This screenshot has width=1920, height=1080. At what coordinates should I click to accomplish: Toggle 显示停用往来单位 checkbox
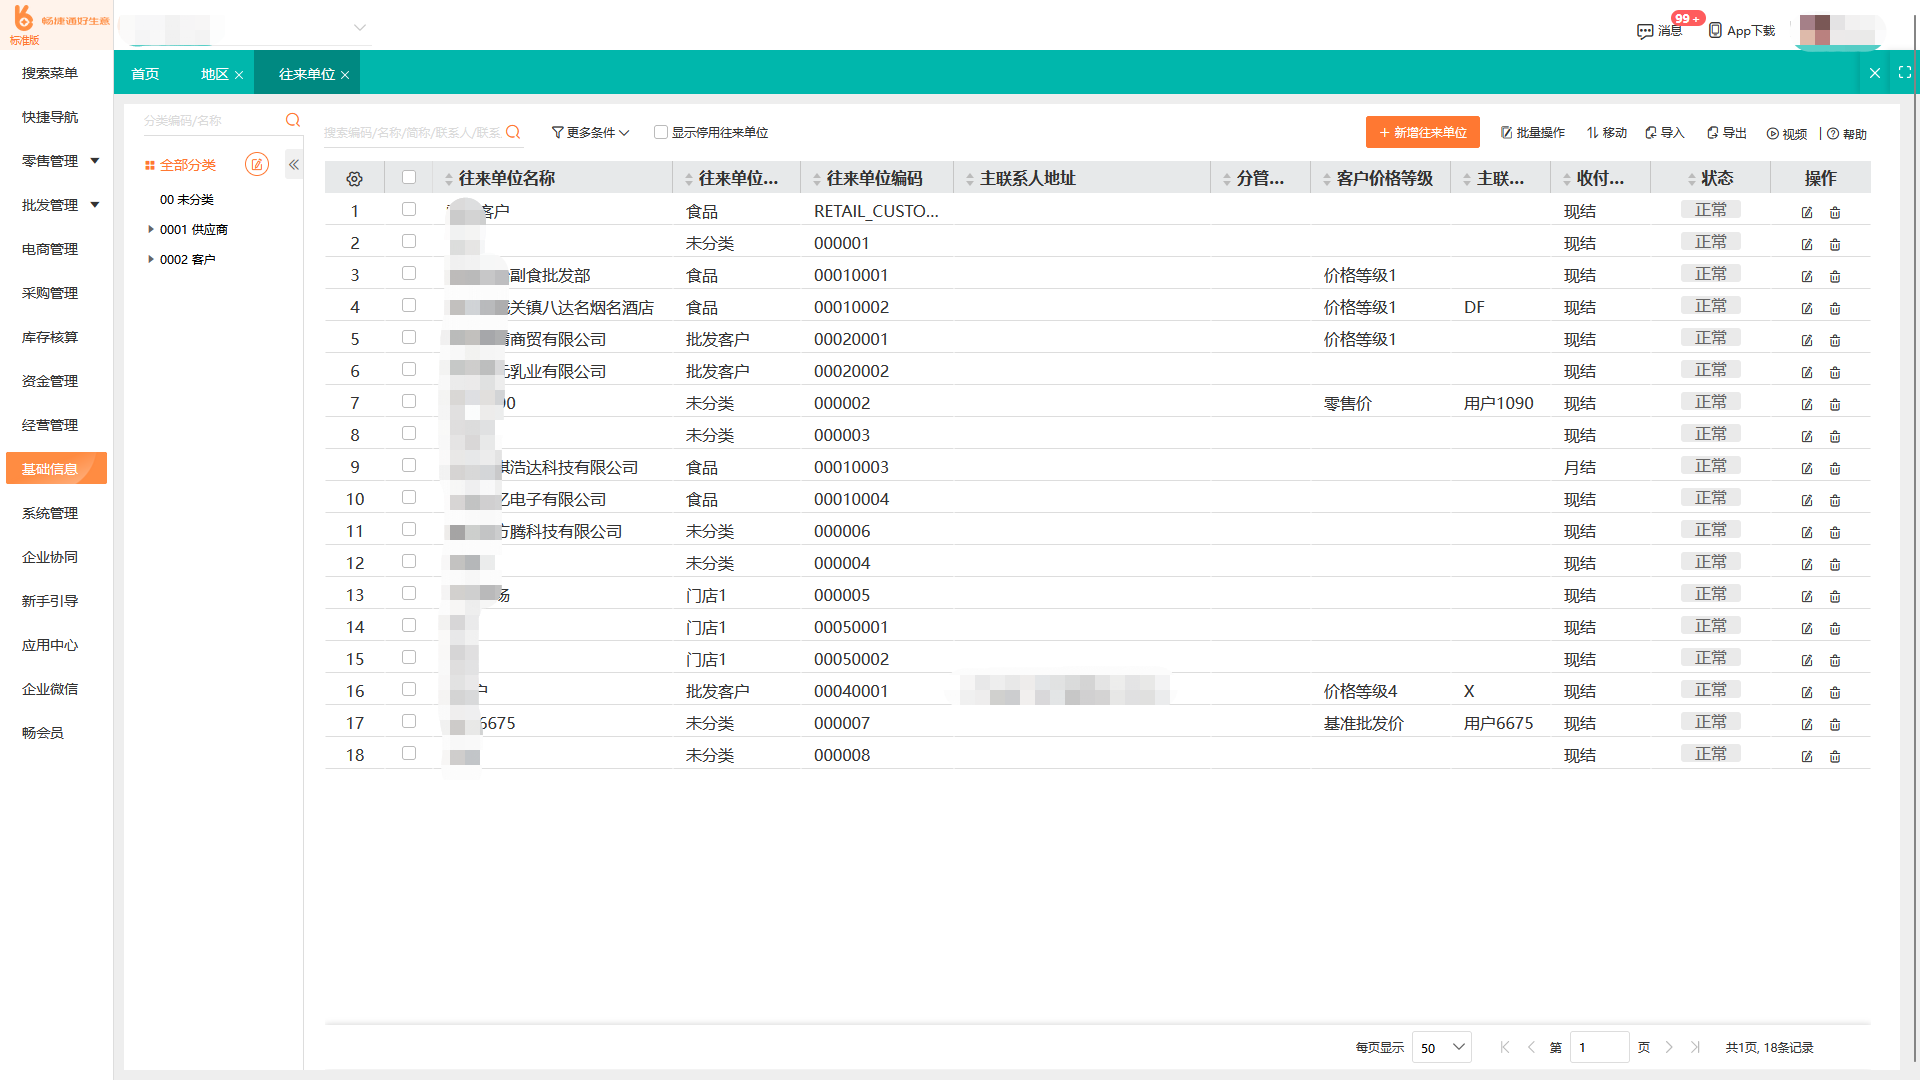click(x=662, y=132)
